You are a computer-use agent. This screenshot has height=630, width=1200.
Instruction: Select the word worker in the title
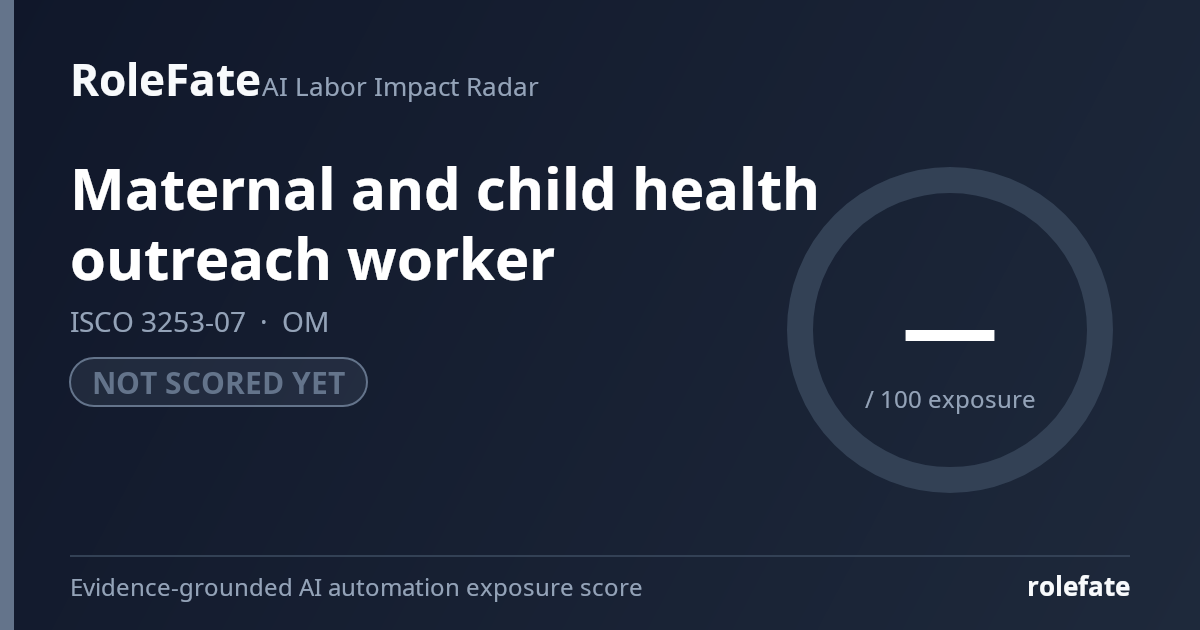(x=451, y=260)
